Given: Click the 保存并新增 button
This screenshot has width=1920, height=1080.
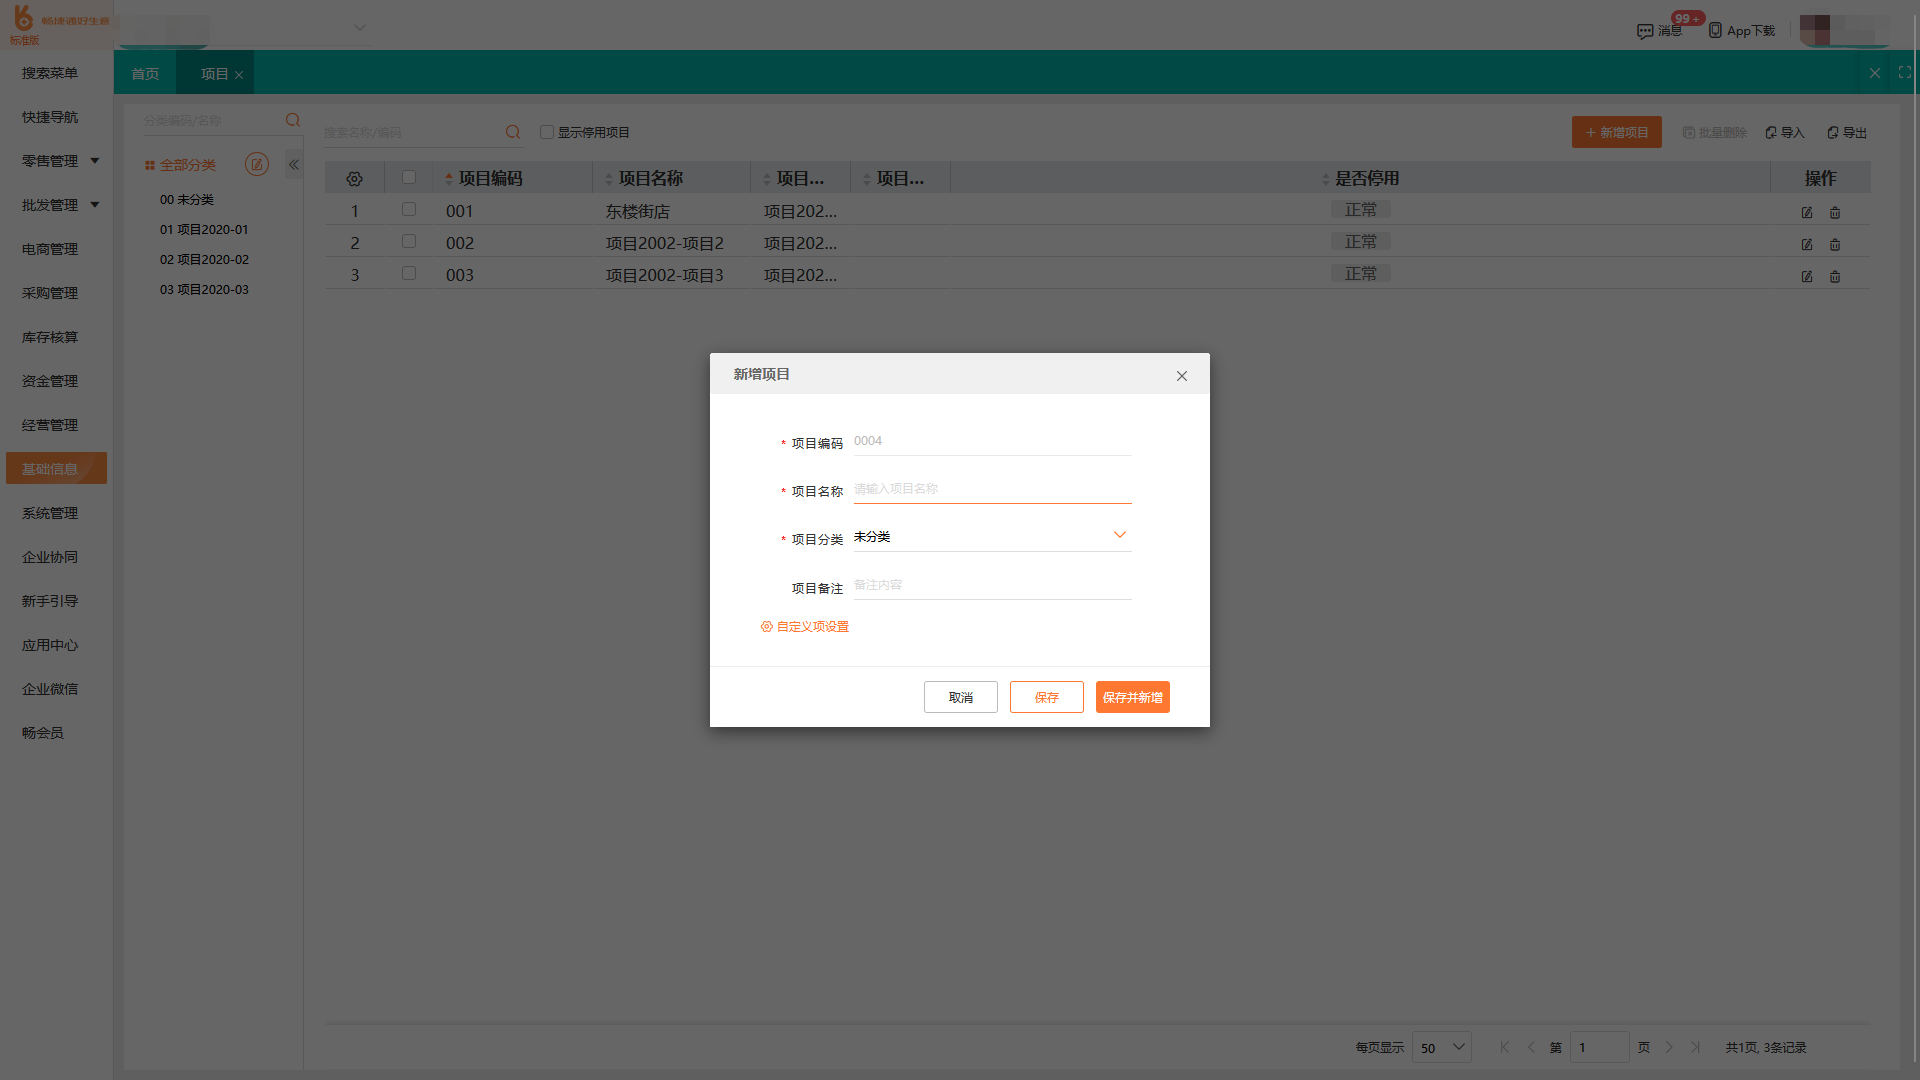Looking at the screenshot, I should tap(1131, 696).
